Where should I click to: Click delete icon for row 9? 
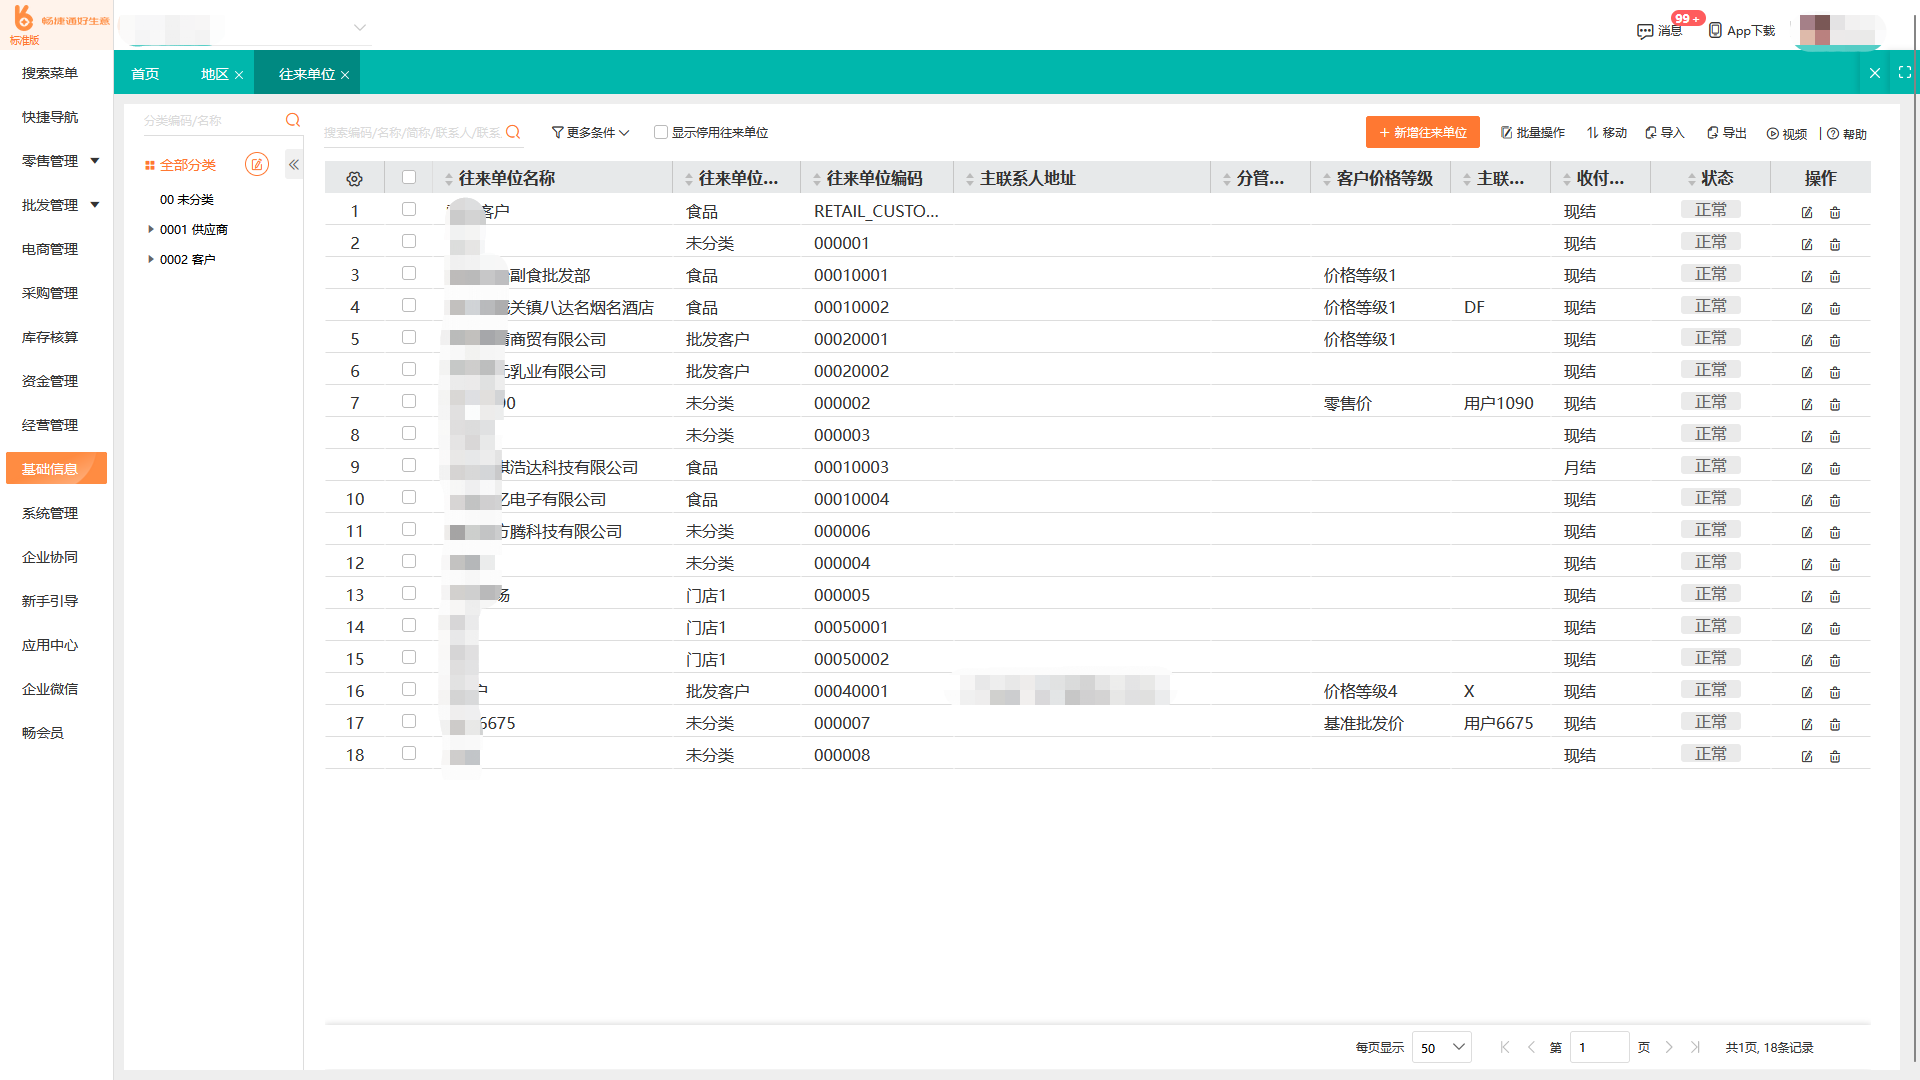pyautogui.click(x=1836, y=467)
